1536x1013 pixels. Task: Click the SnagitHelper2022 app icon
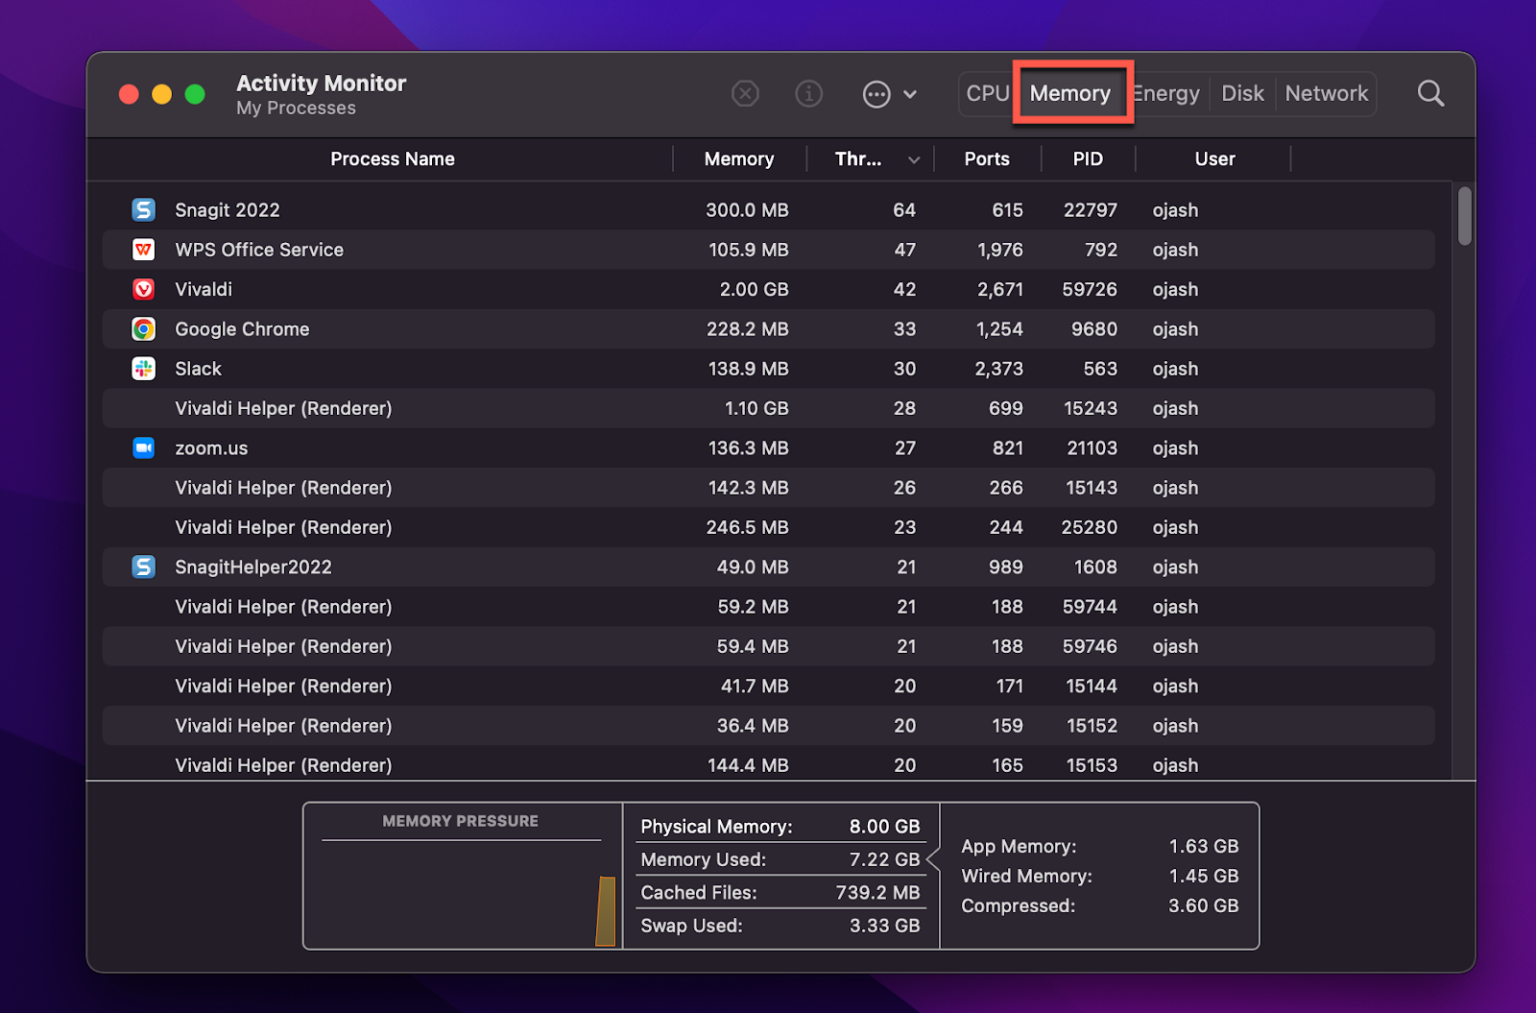[x=143, y=567]
